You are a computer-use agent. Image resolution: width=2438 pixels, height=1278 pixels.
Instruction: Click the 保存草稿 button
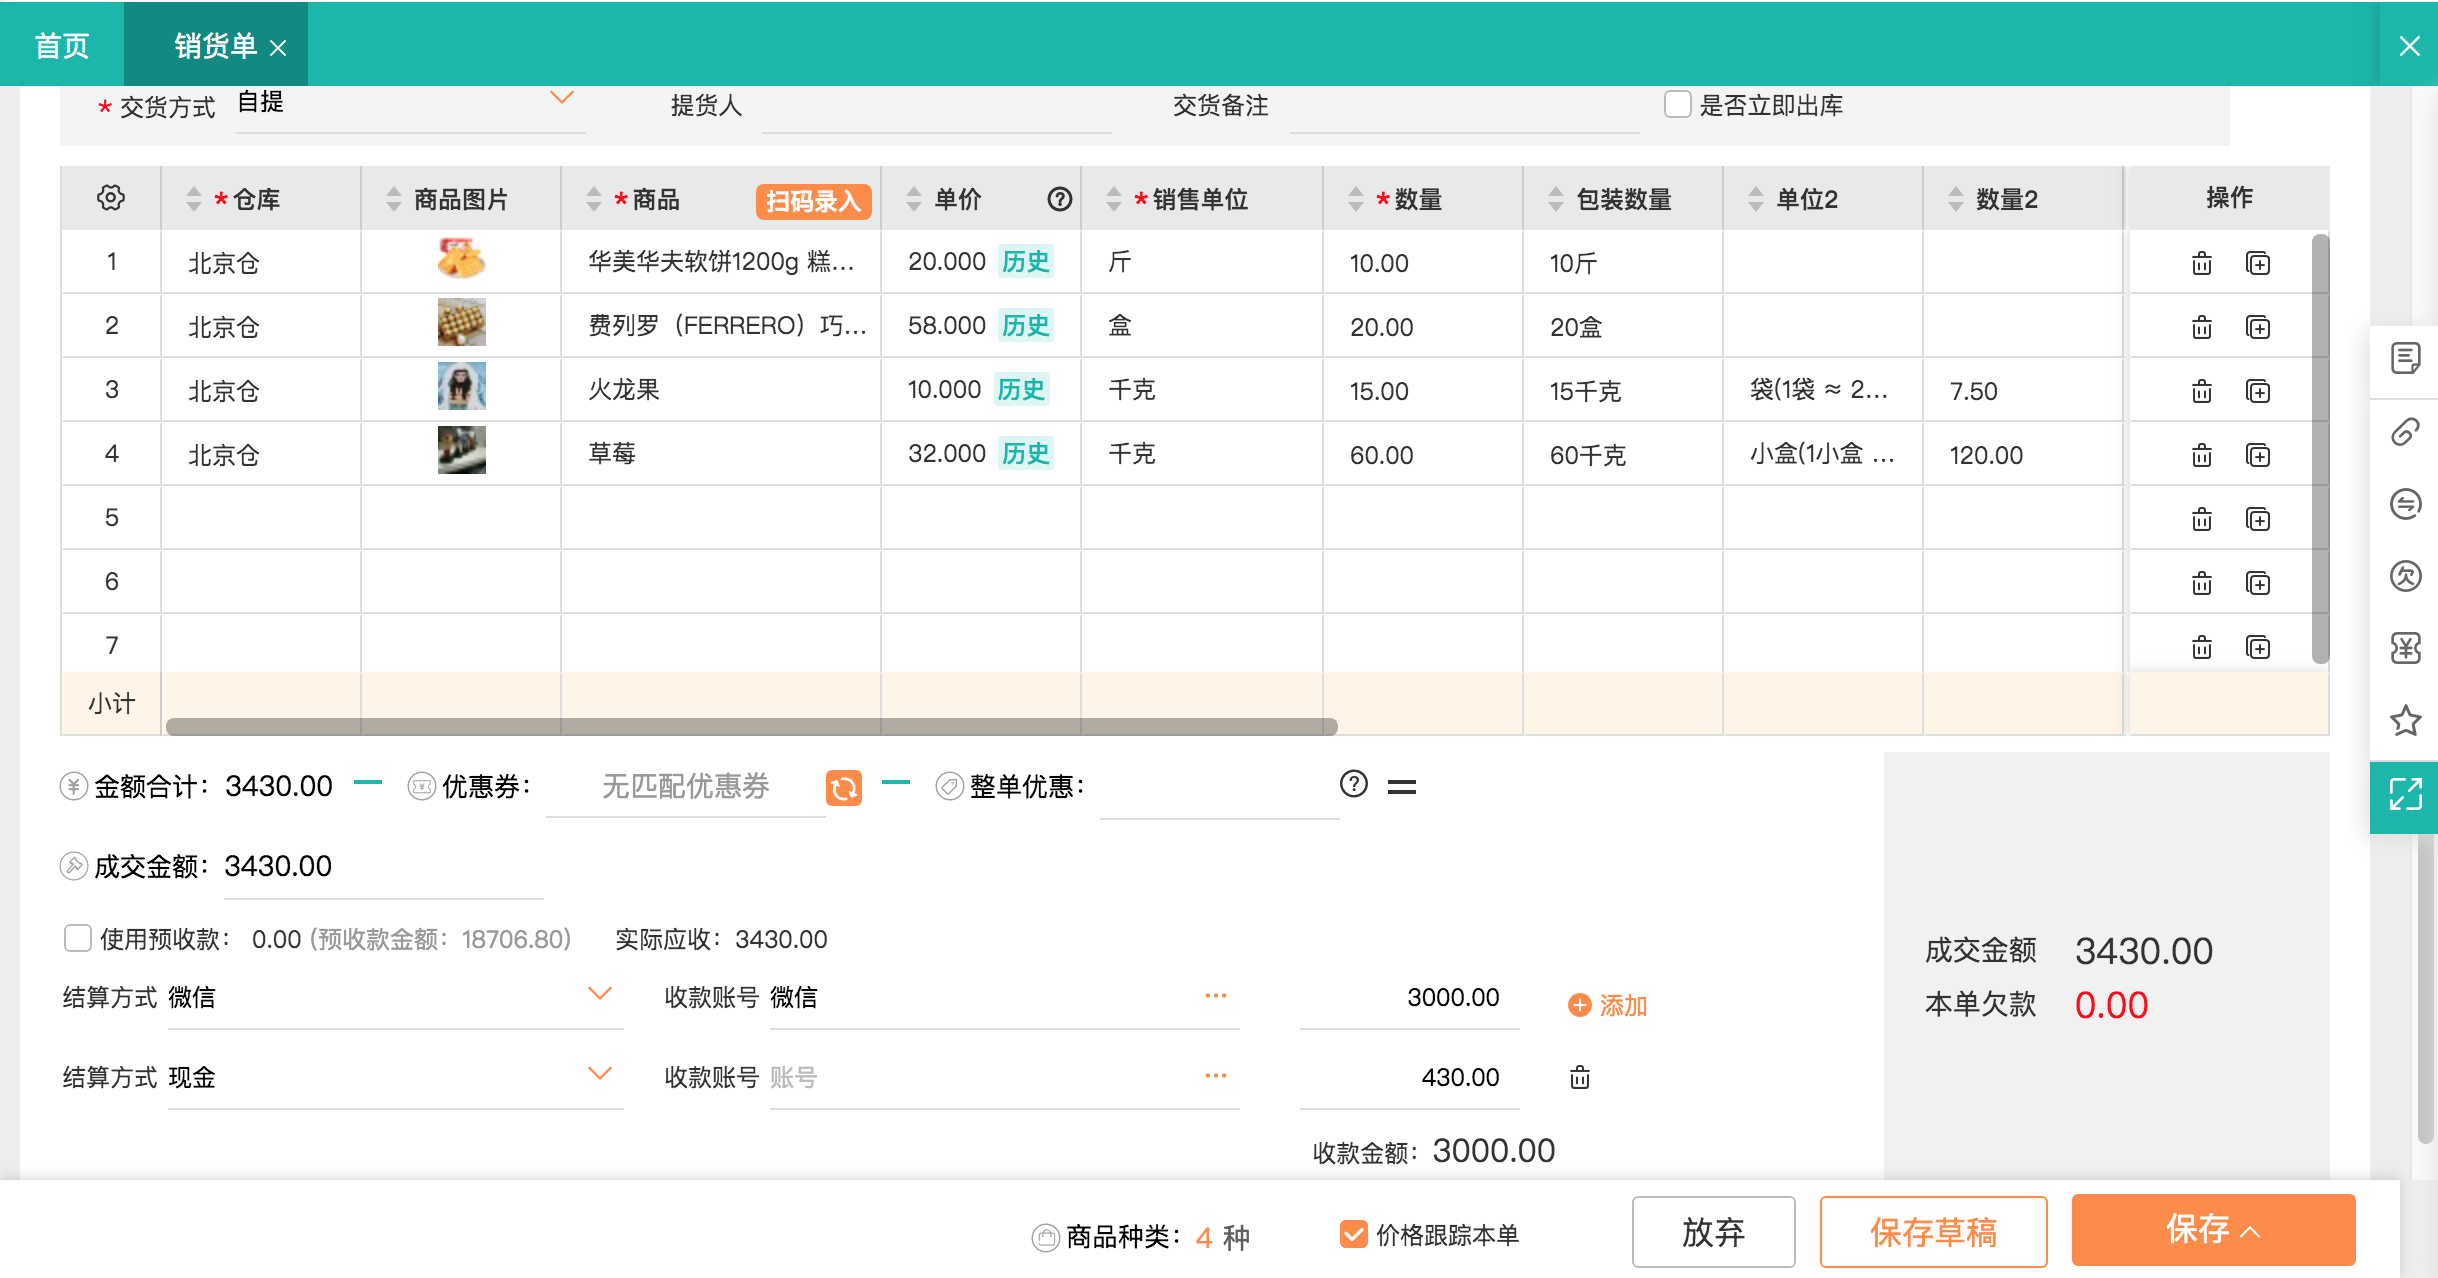tap(1935, 1234)
